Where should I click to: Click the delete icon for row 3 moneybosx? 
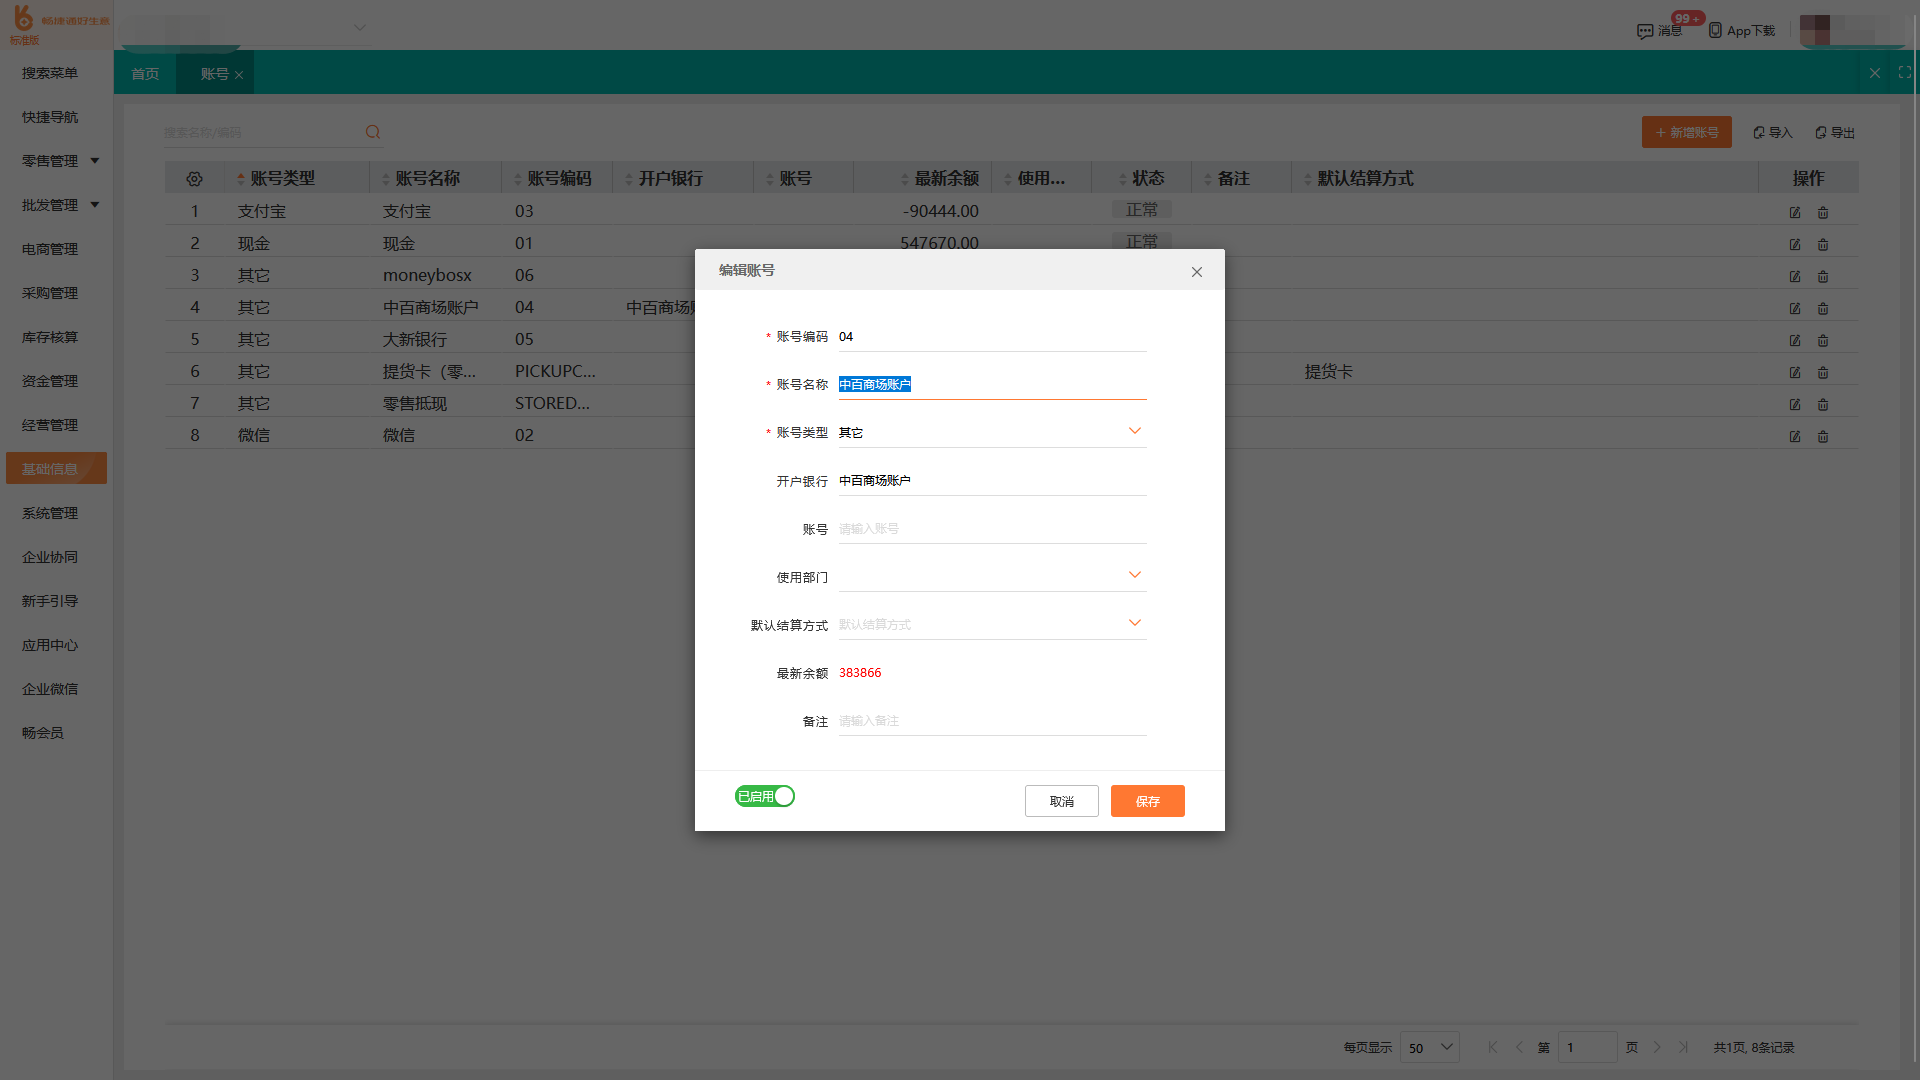1824,276
